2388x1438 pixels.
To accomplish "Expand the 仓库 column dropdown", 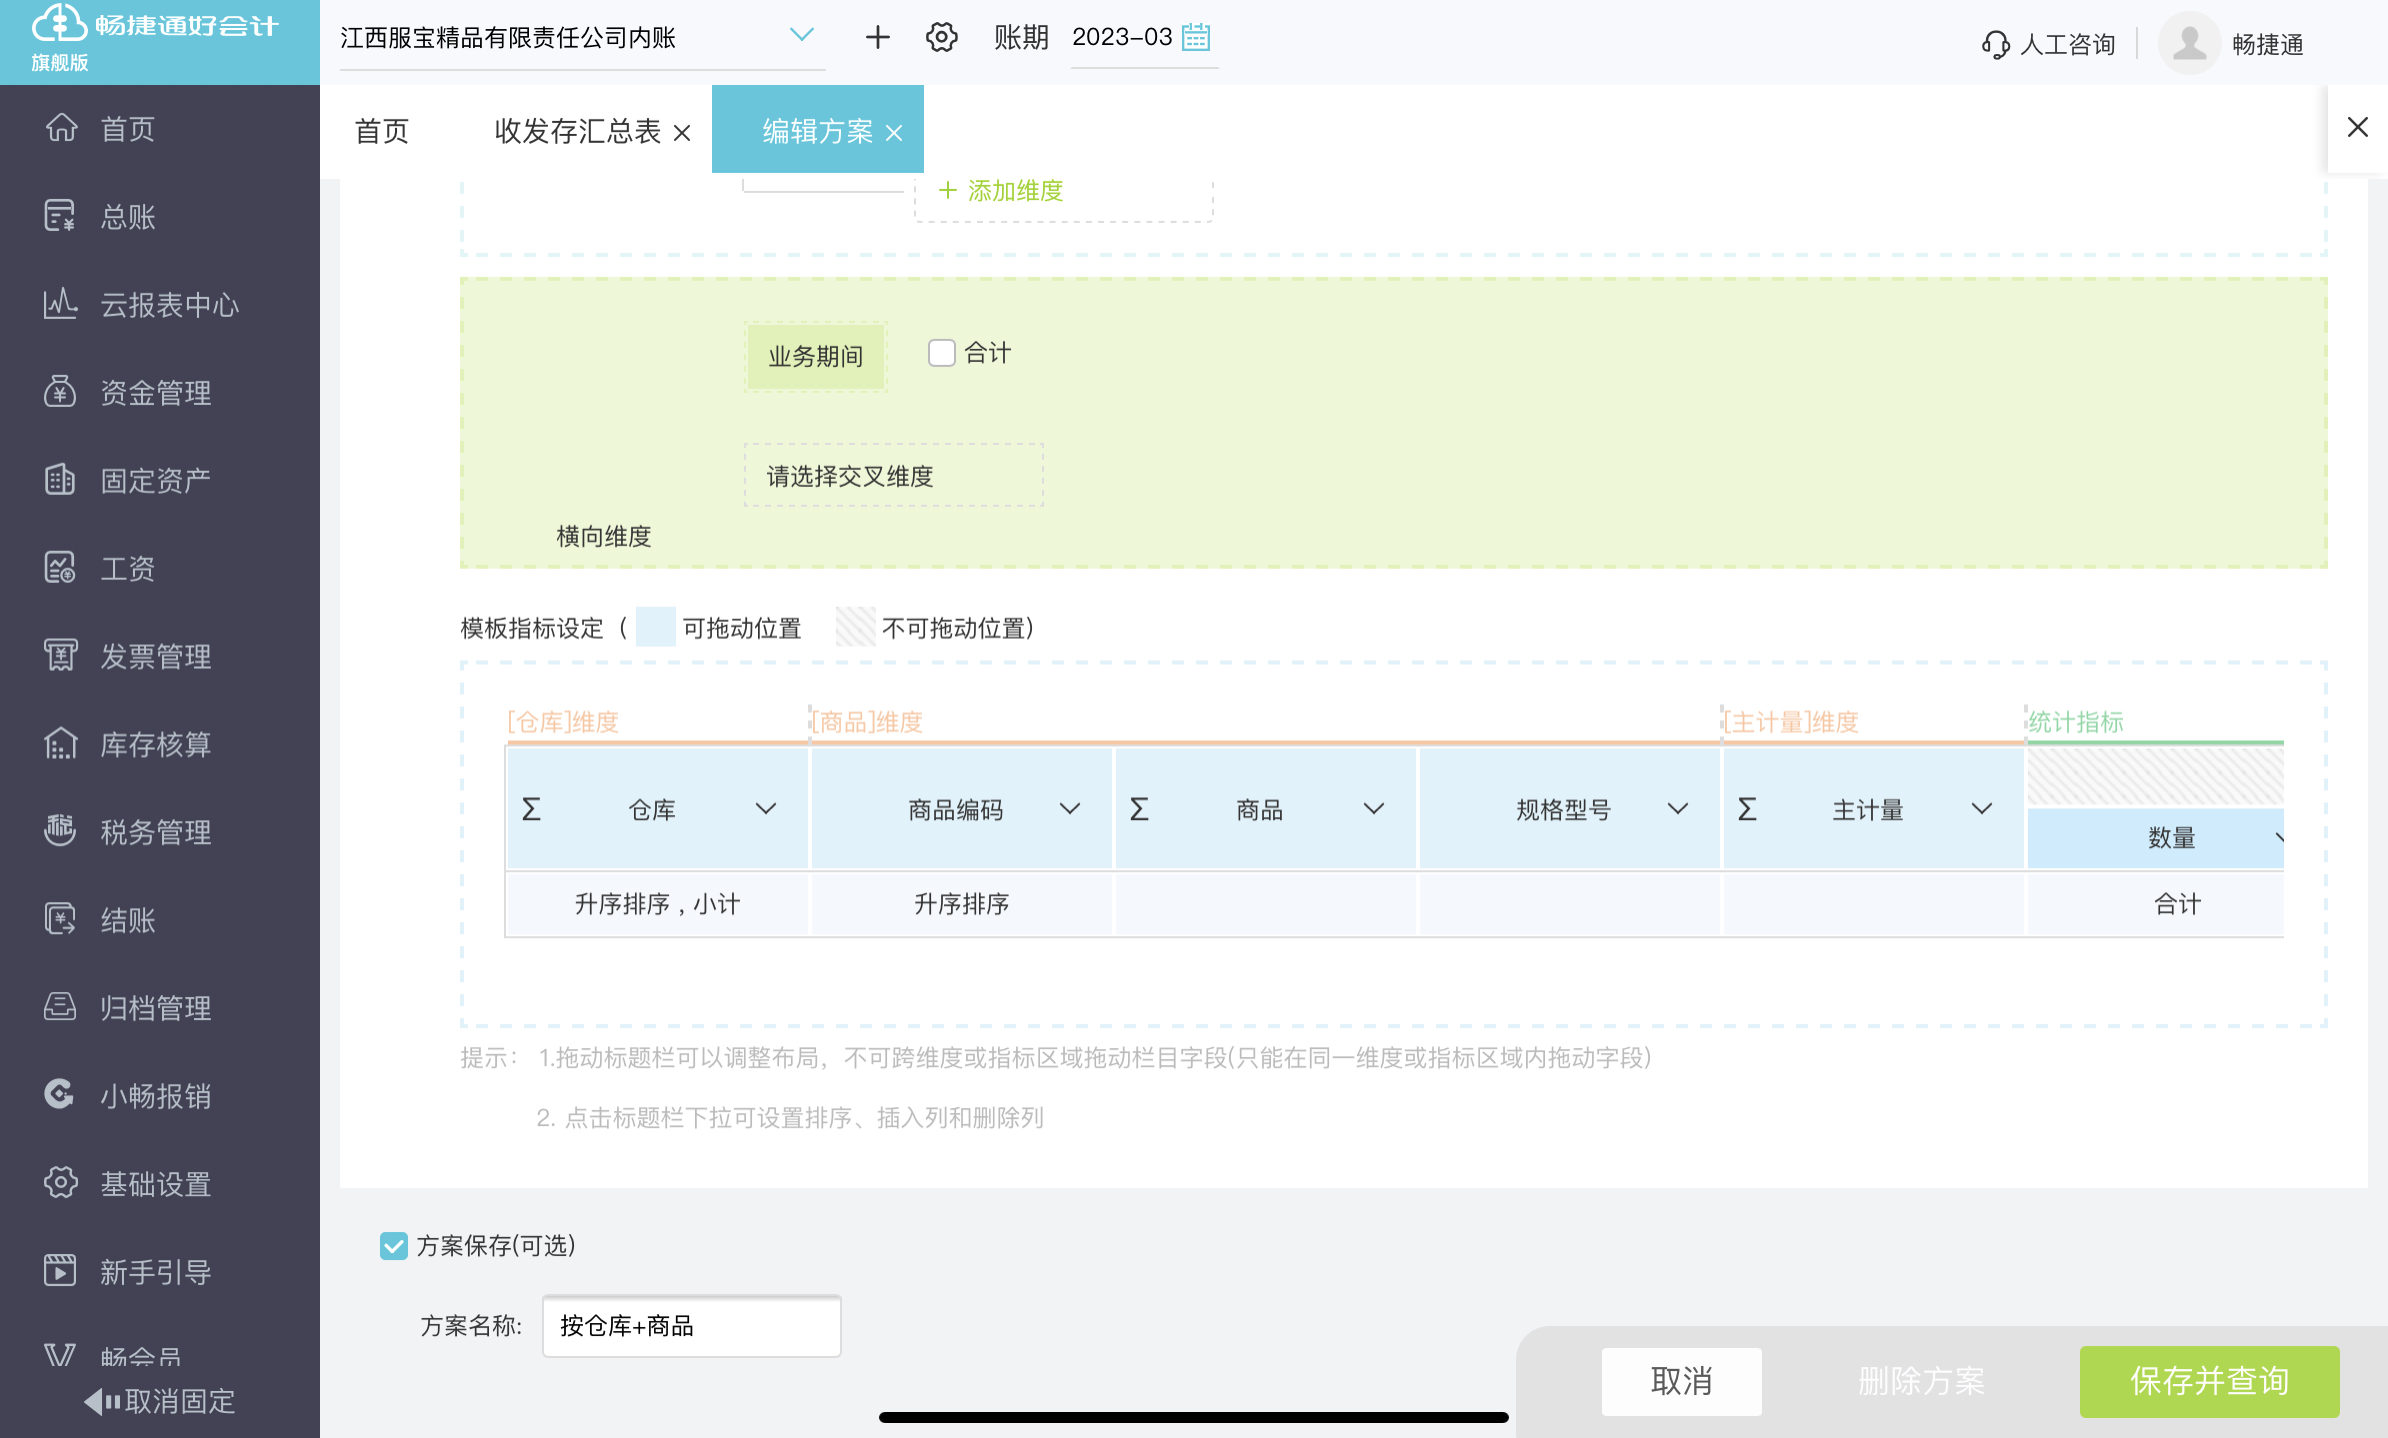I will tap(764, 809).
